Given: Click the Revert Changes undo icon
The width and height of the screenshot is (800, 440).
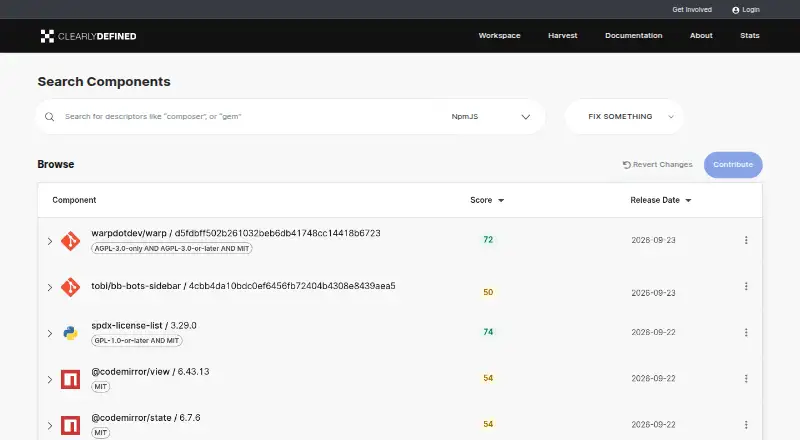Looking at the screenshot, I should click(627, 165).
